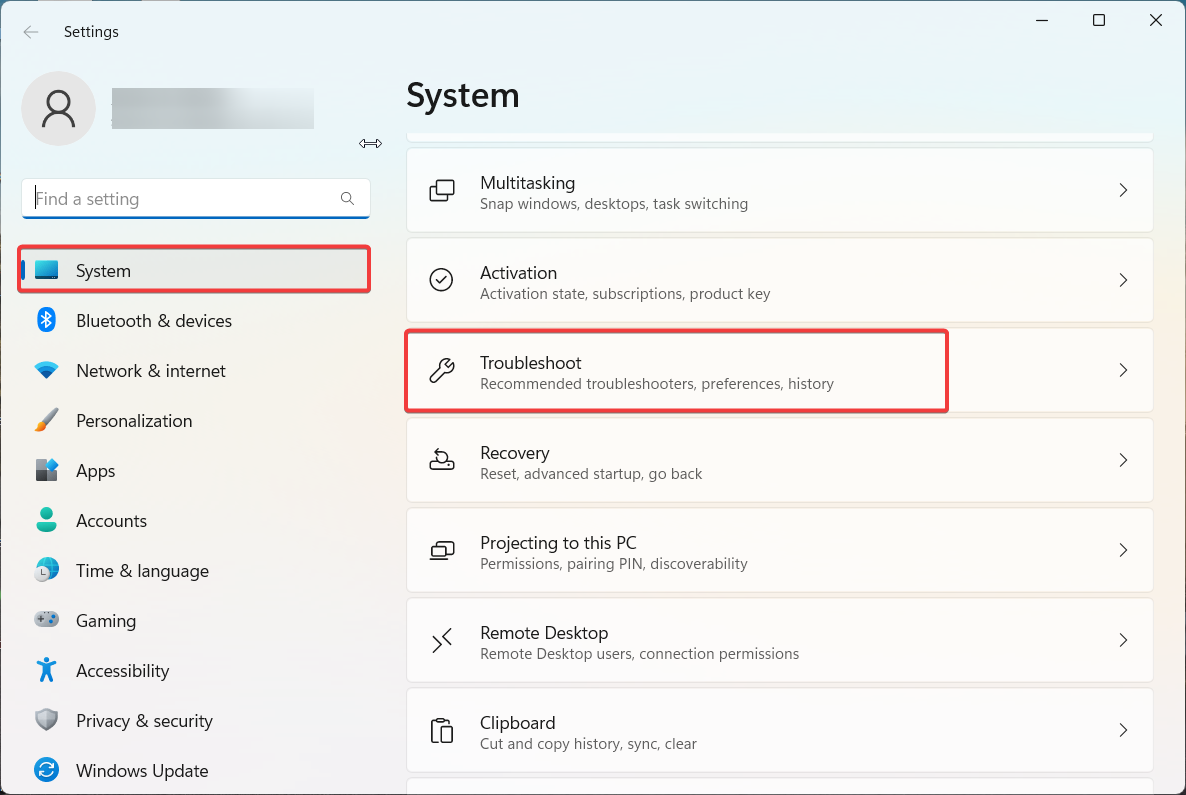Screen dimensions: 1186x795
Task: Switch to Apps settings
Action: tap(194, 470)
